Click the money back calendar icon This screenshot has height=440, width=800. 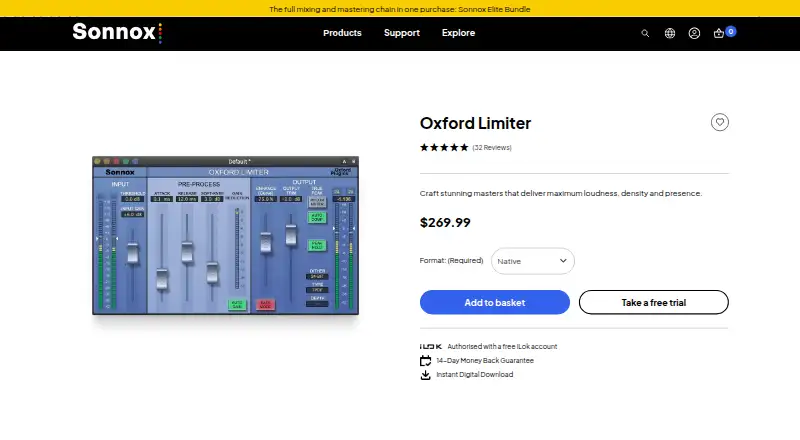tap(426, 361)
